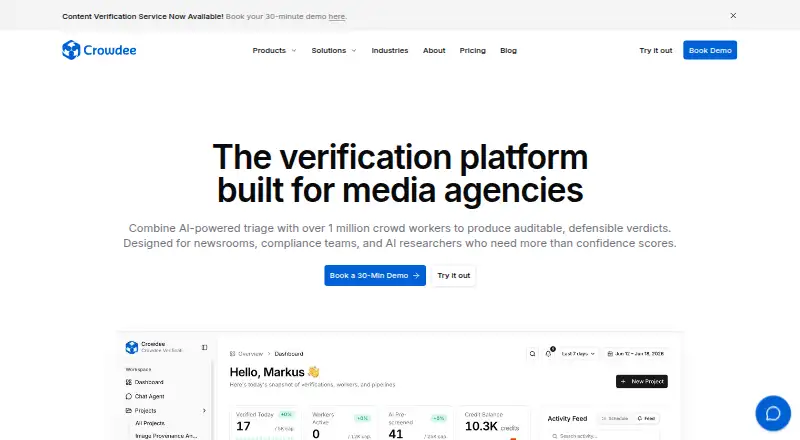Open the About page

[x=434, y=51]
